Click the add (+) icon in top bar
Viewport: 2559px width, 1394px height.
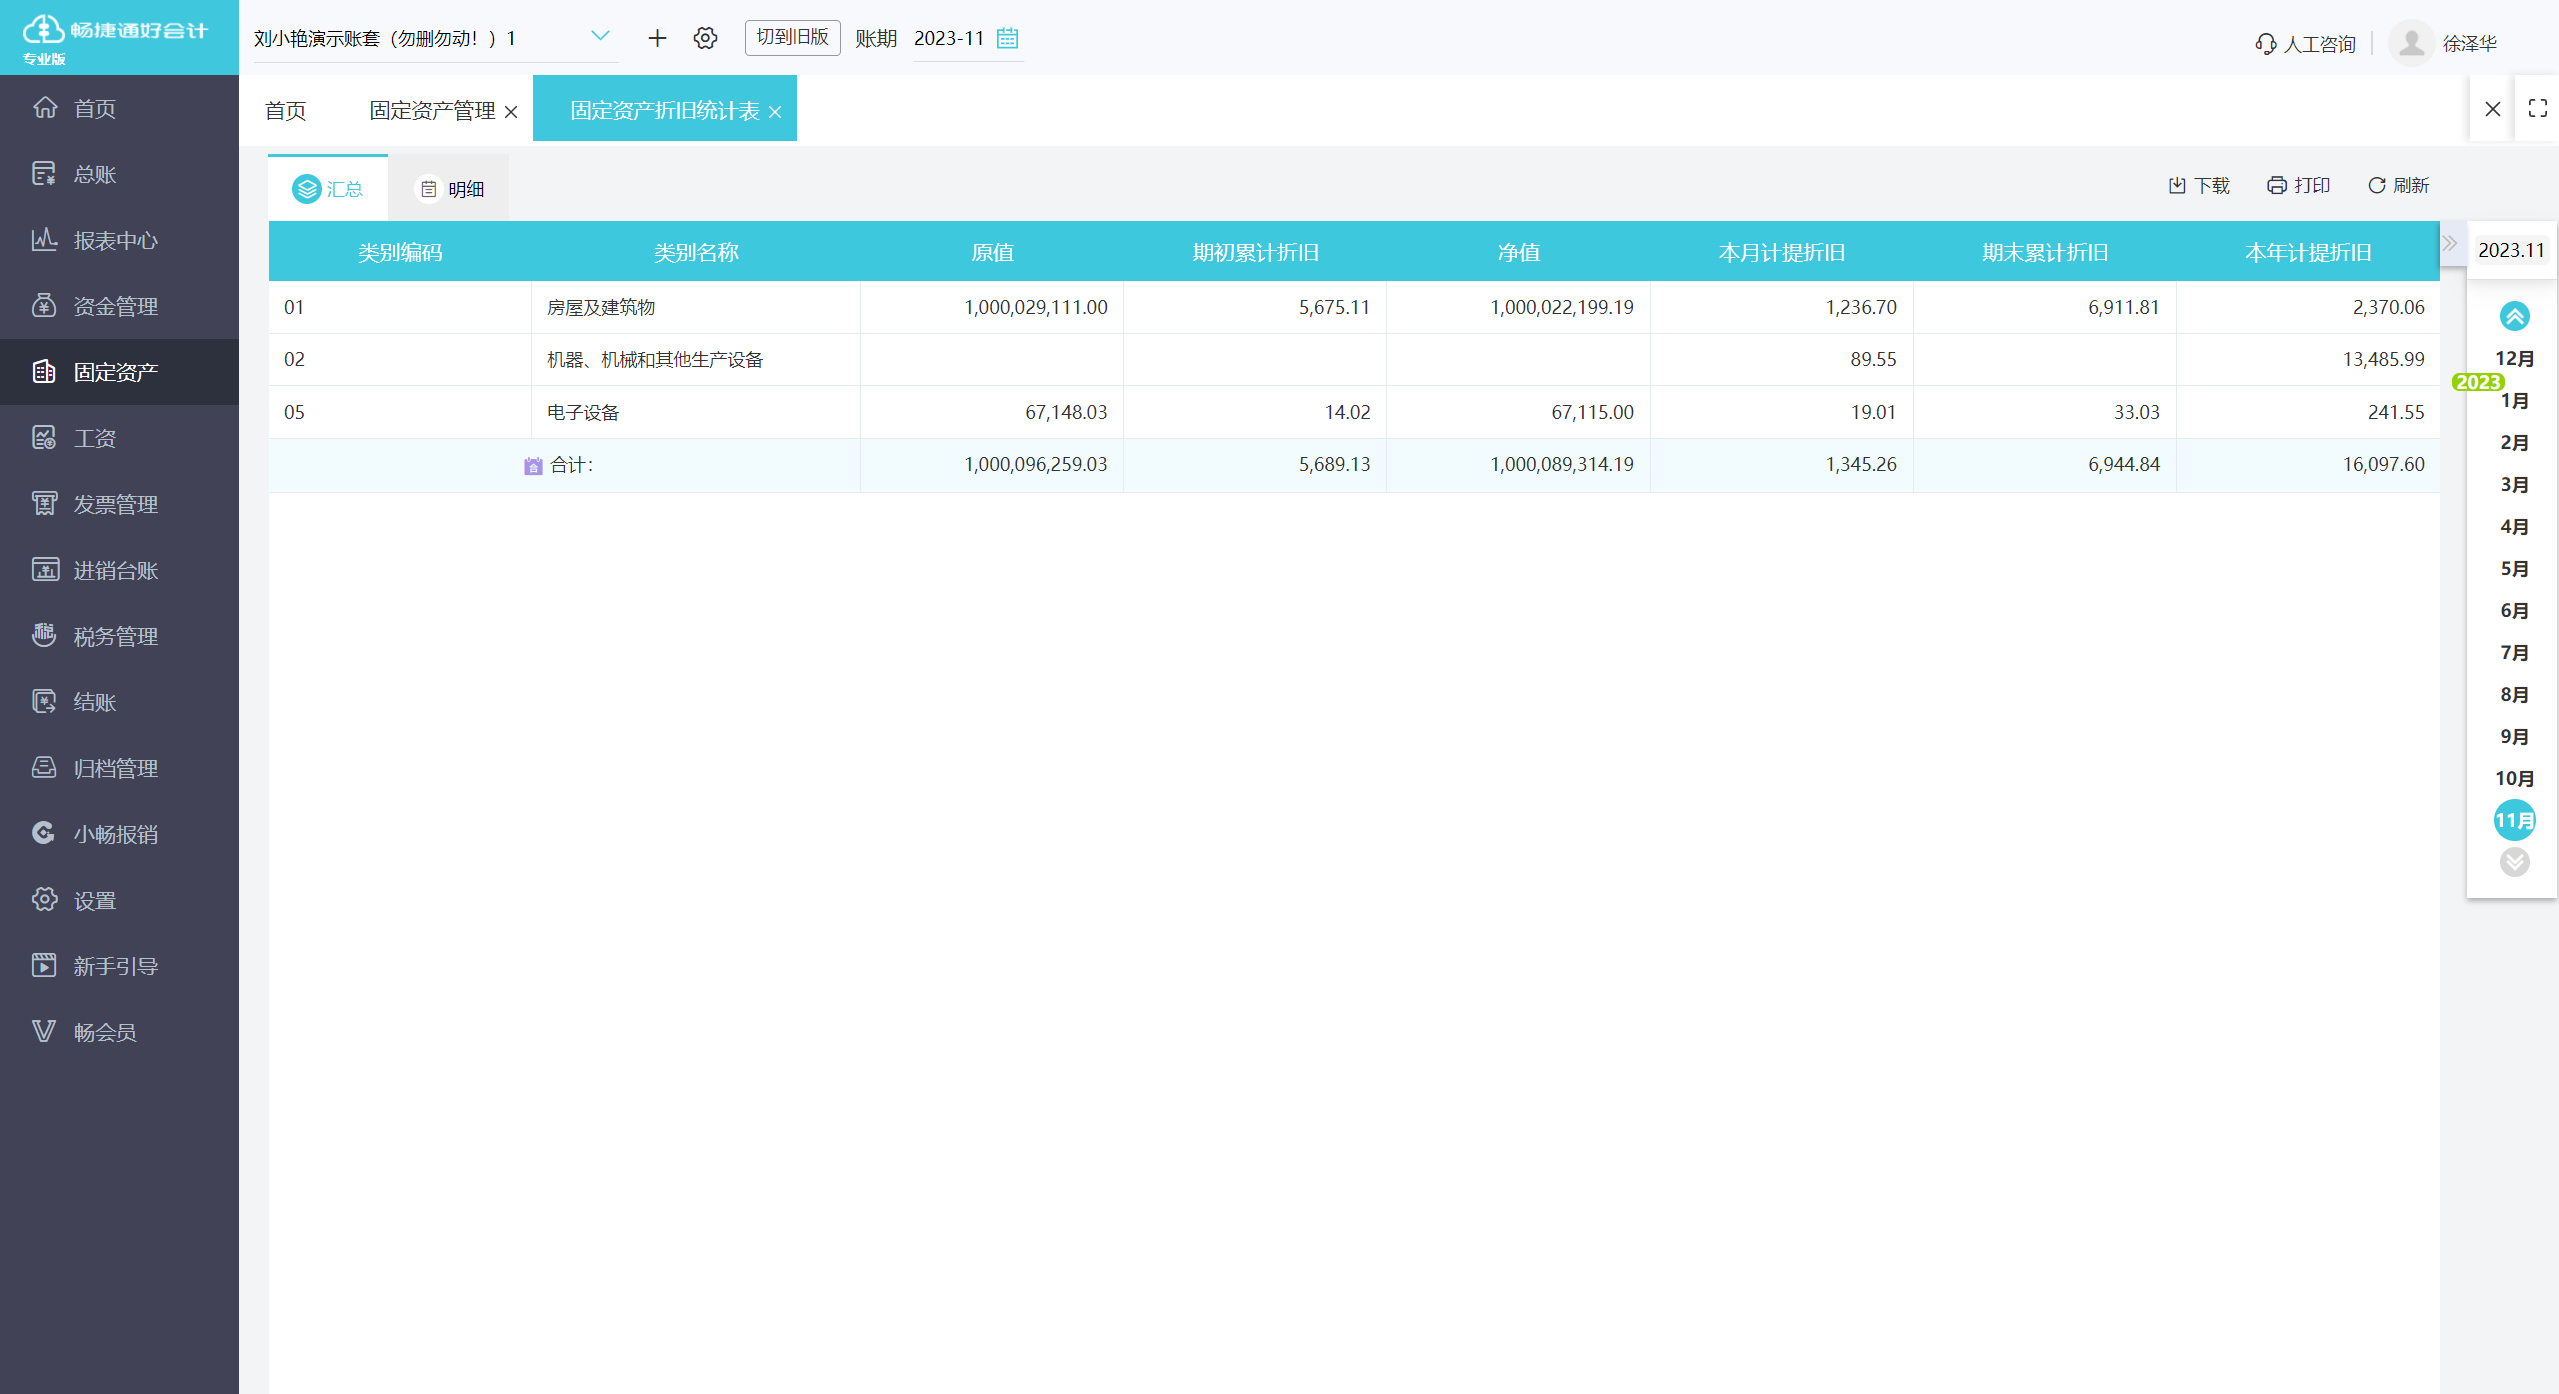(x=657, y=38)
